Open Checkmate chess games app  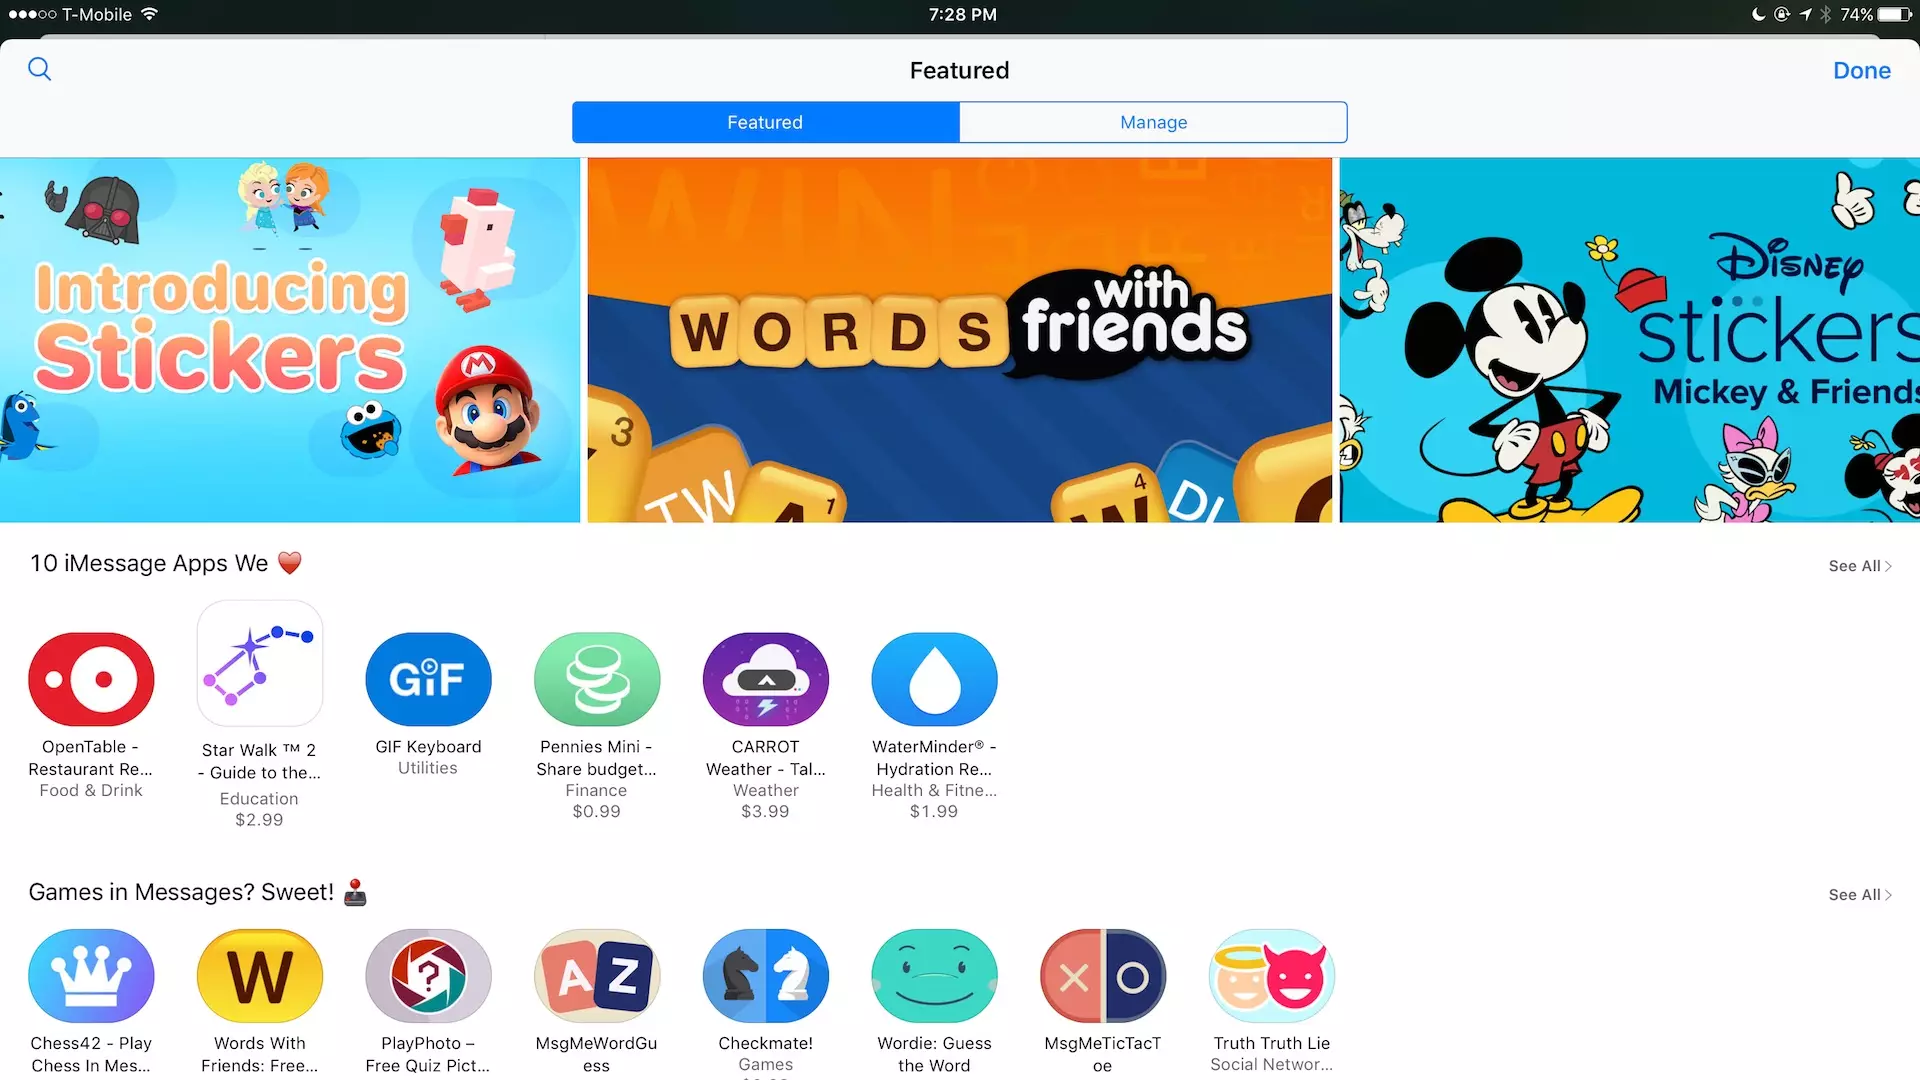point(765,976)
